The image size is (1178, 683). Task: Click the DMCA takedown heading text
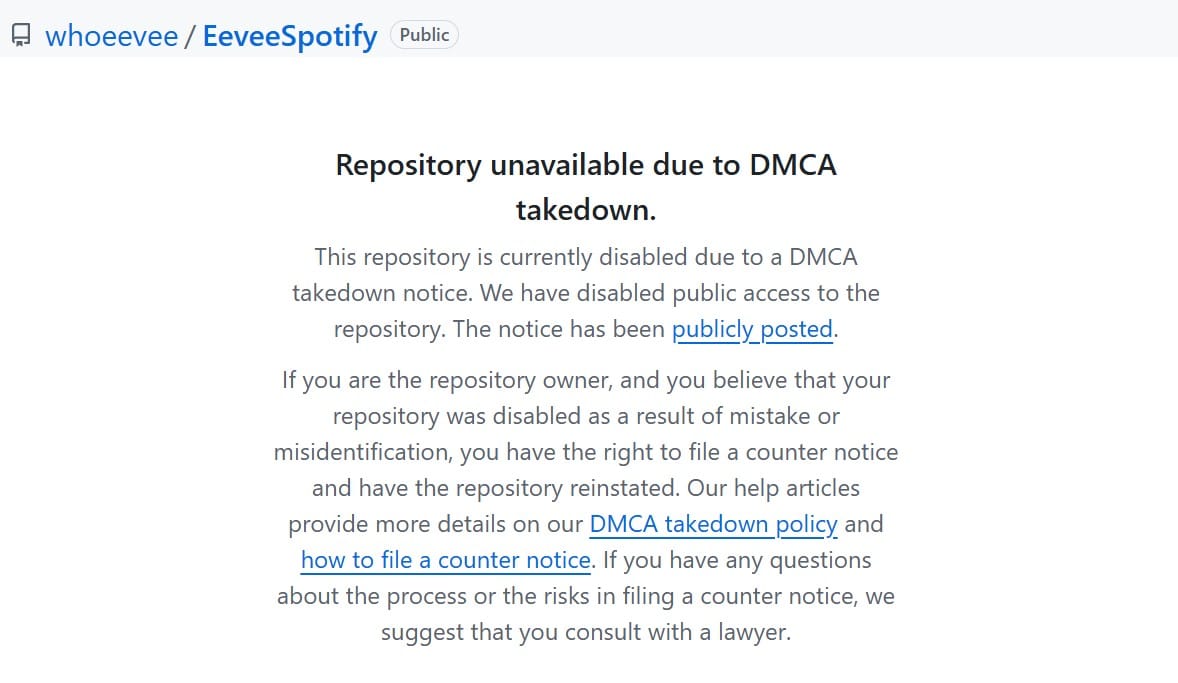585,187
